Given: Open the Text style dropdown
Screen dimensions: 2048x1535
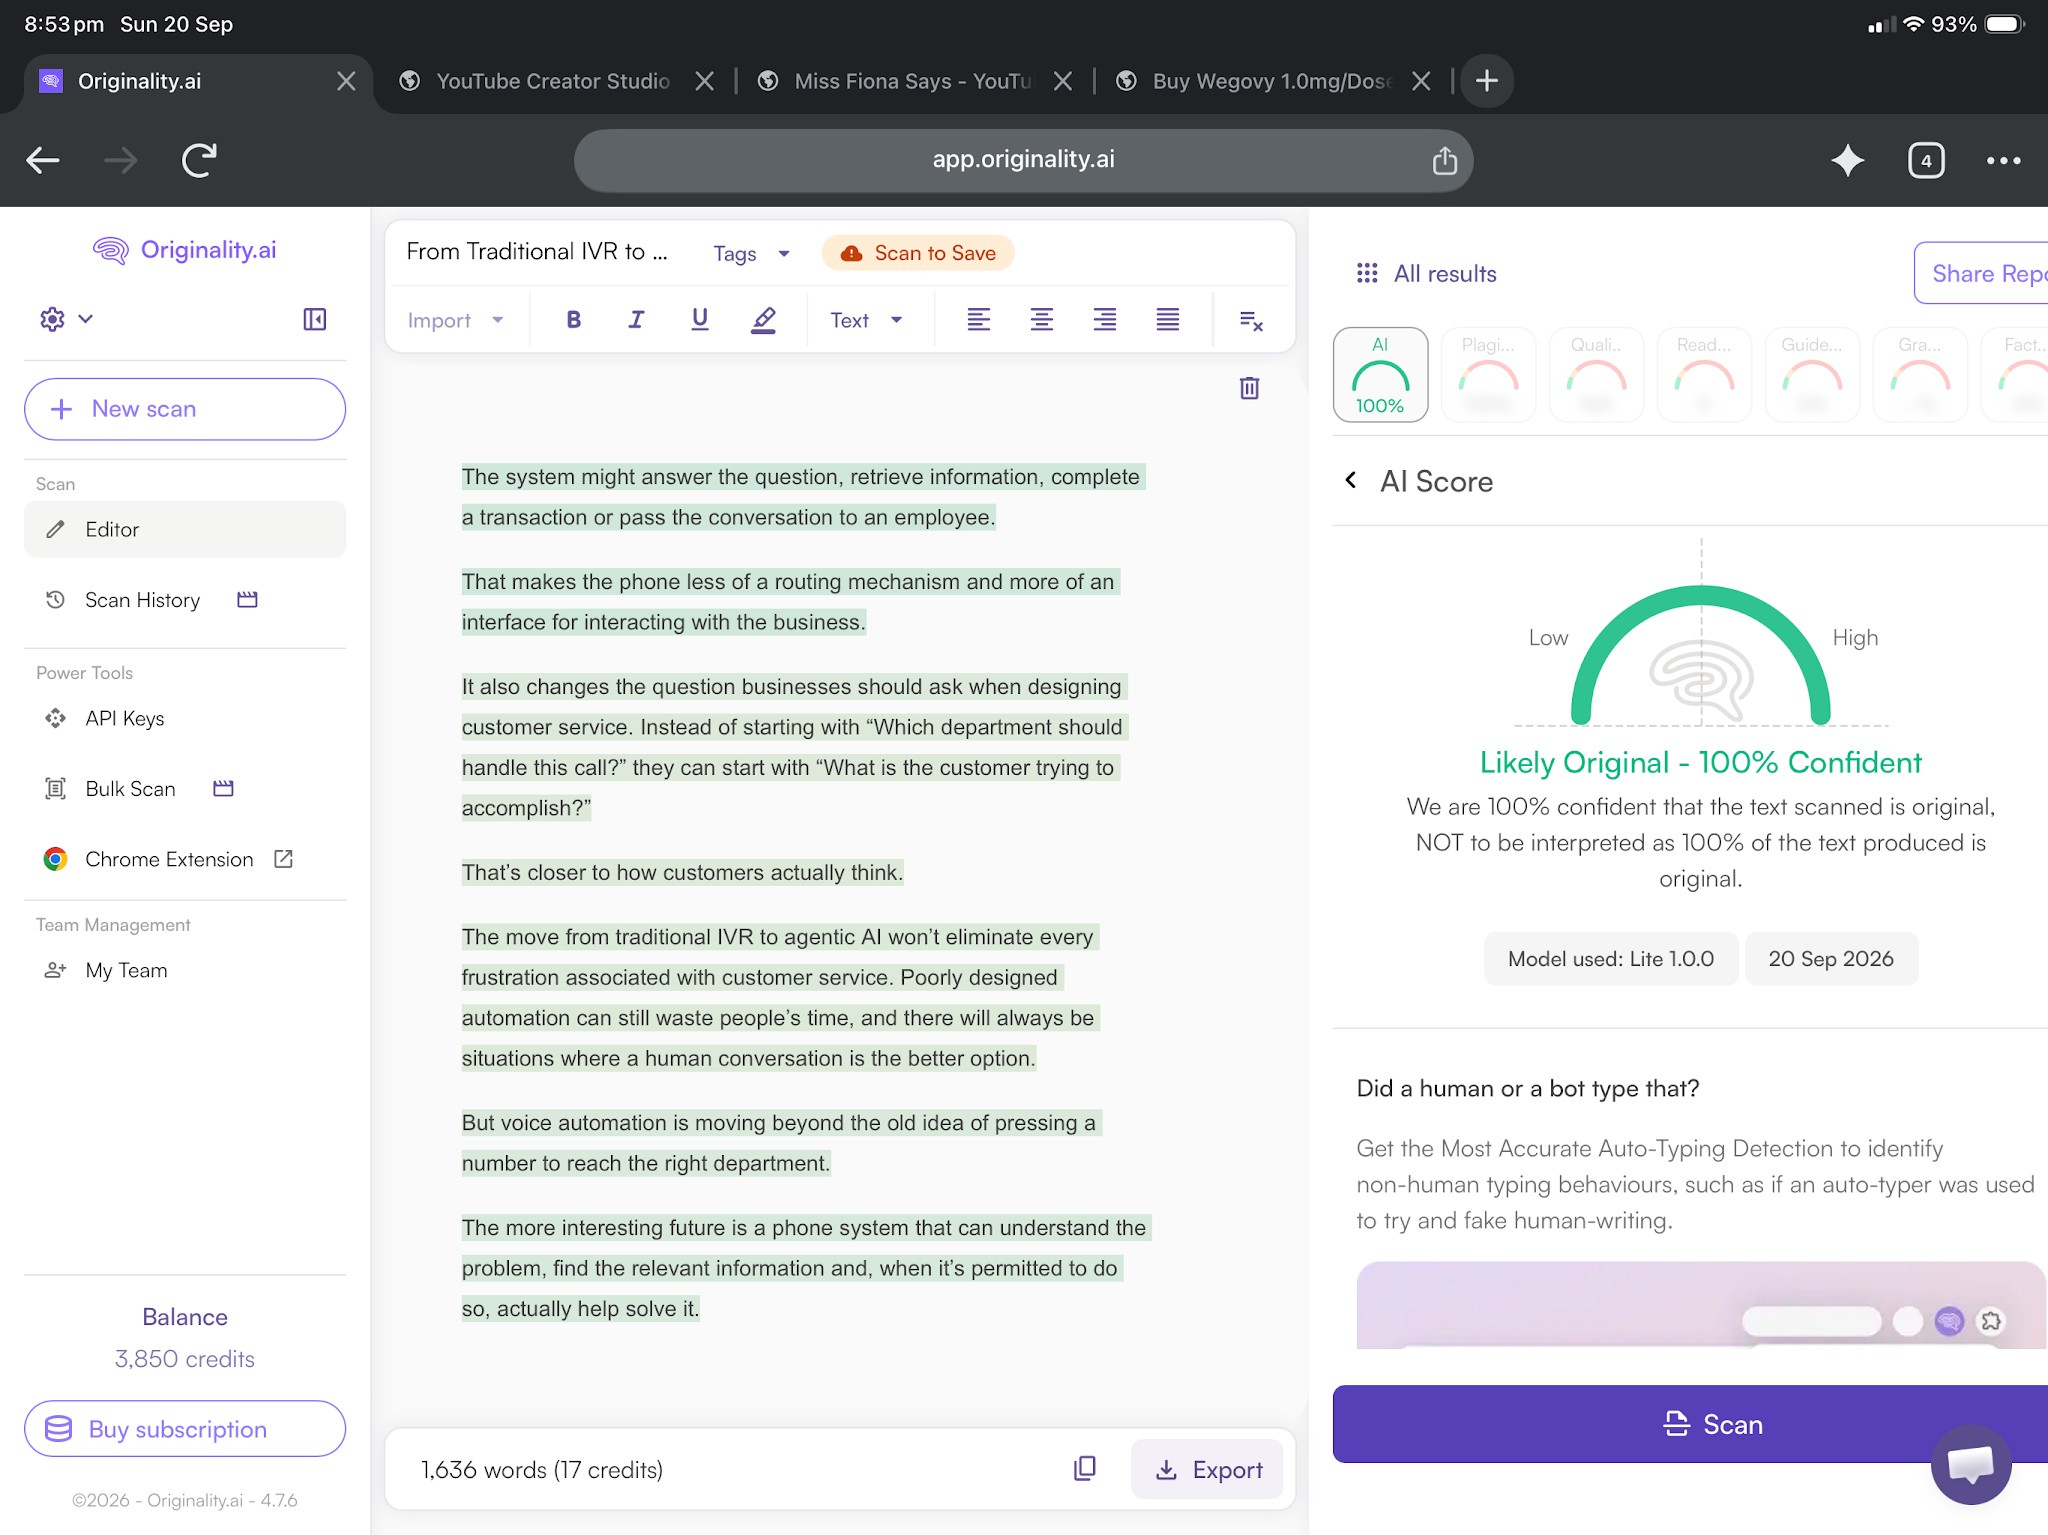Looking at the screenshot, I should [867, 320].
